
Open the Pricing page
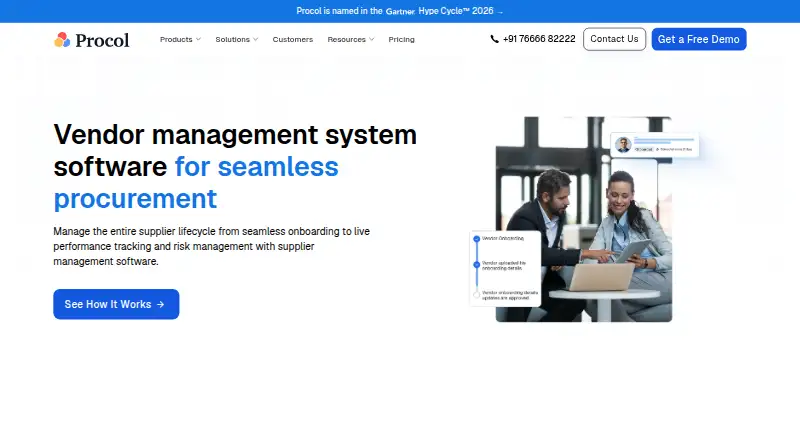[402, 39]
